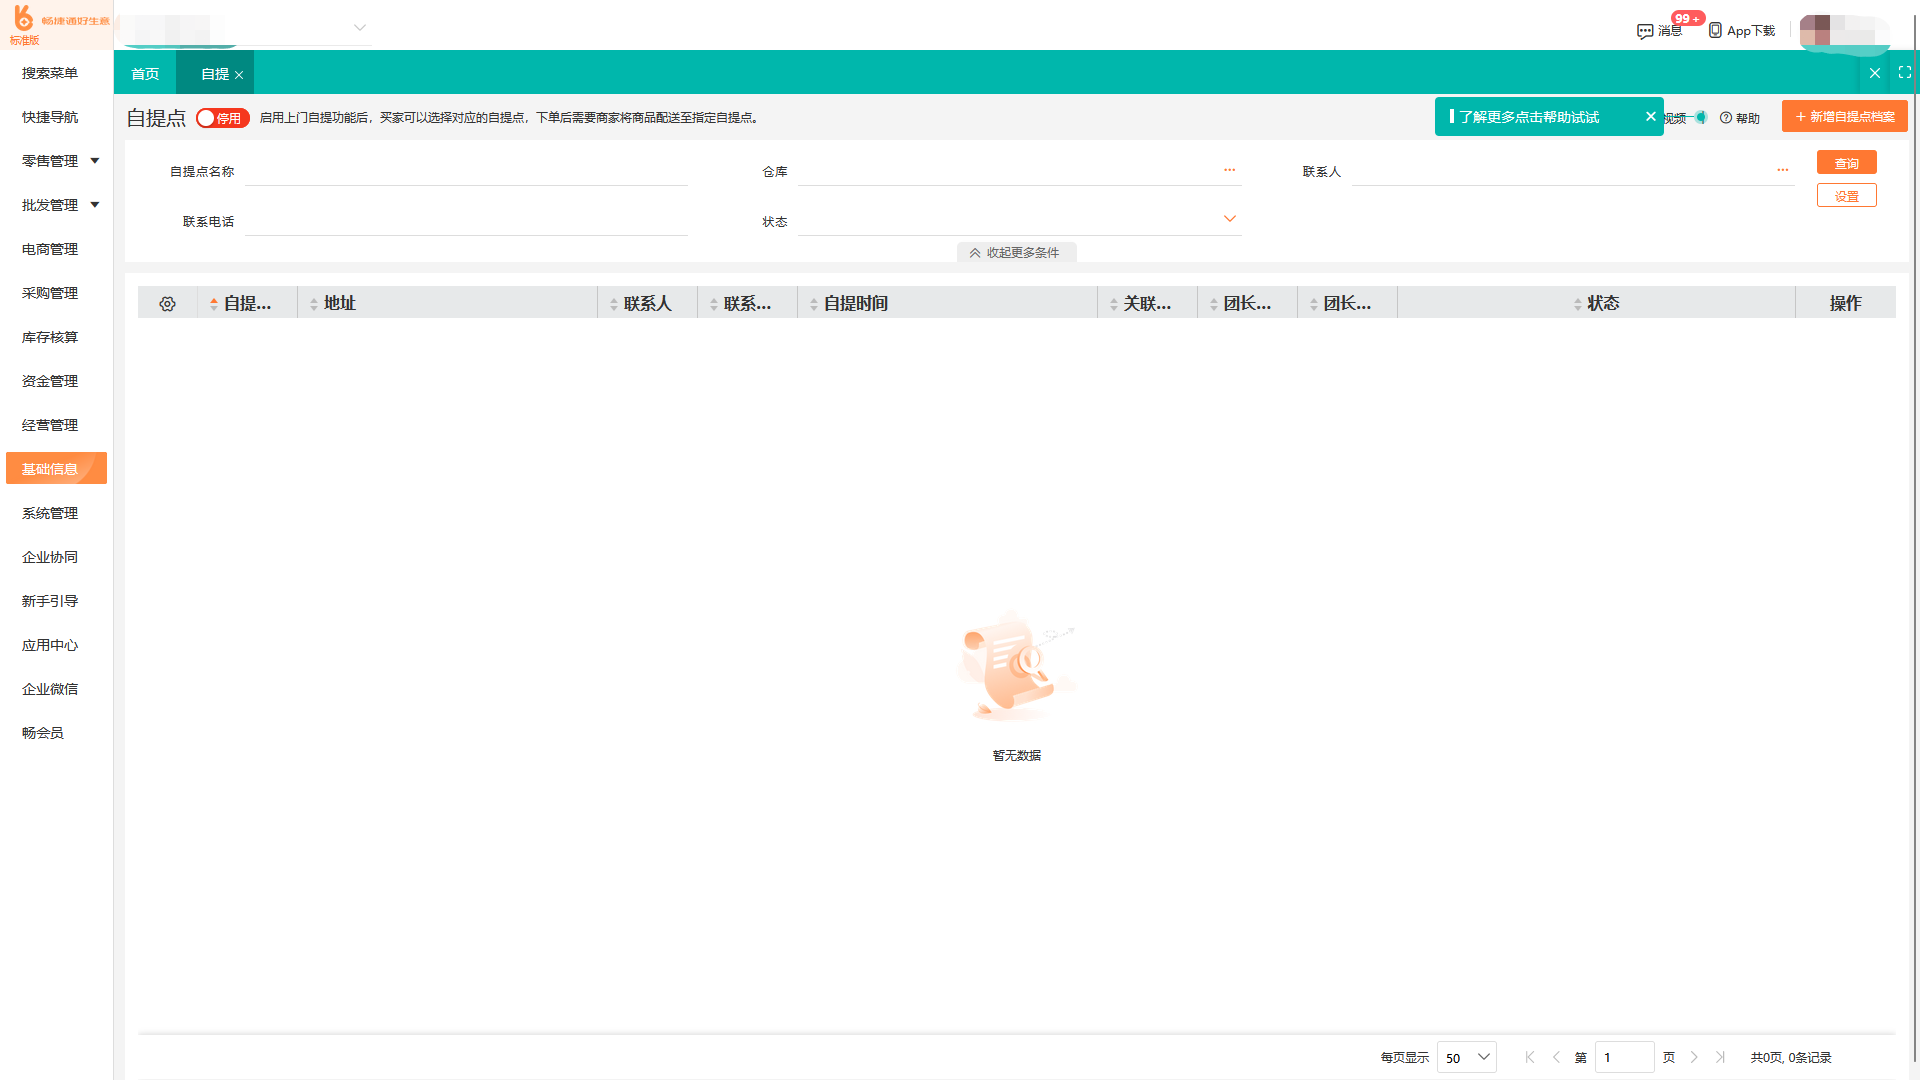The width and height of the screenshot is (1920, 1080).
Task: Click close 了解更多 banner button
Action: [x=1650, y=117]
